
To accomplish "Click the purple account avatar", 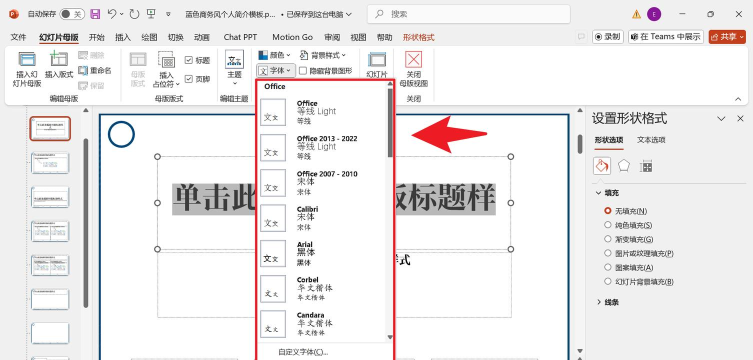I will pos(654,14).
